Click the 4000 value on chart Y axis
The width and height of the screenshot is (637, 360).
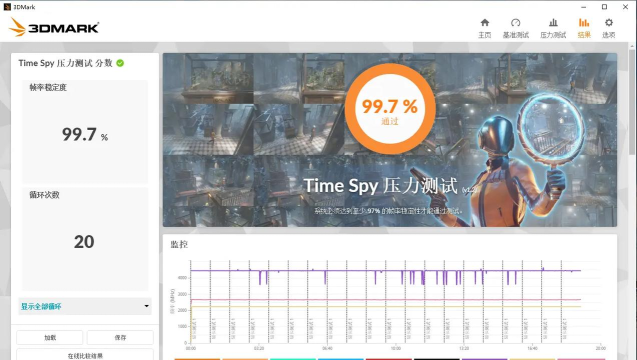click(182, 278)
